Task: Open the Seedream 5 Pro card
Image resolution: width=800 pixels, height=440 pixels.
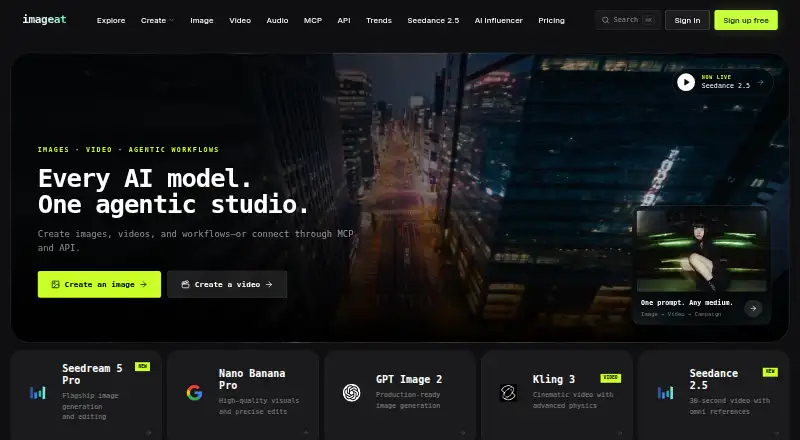Action: click(86, 394)
